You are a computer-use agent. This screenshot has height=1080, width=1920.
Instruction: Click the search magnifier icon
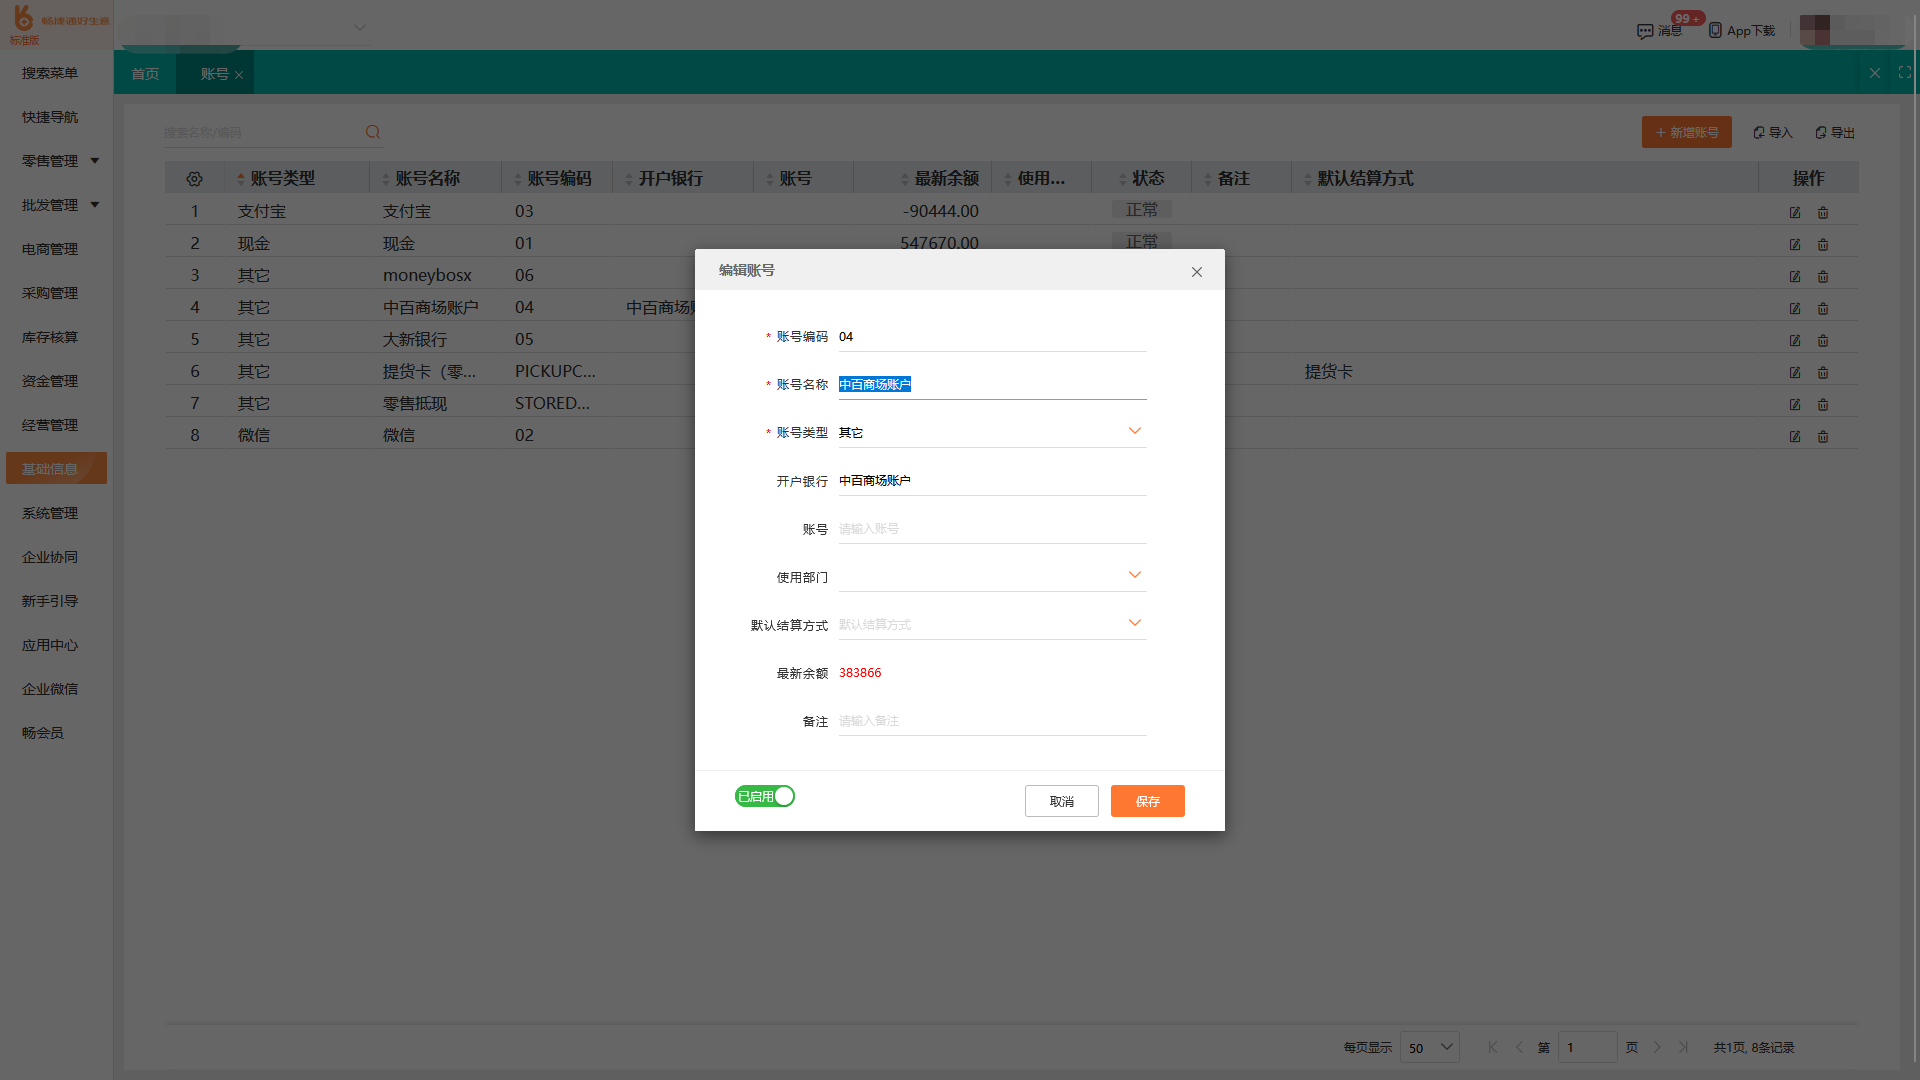[x=373, y=132]
